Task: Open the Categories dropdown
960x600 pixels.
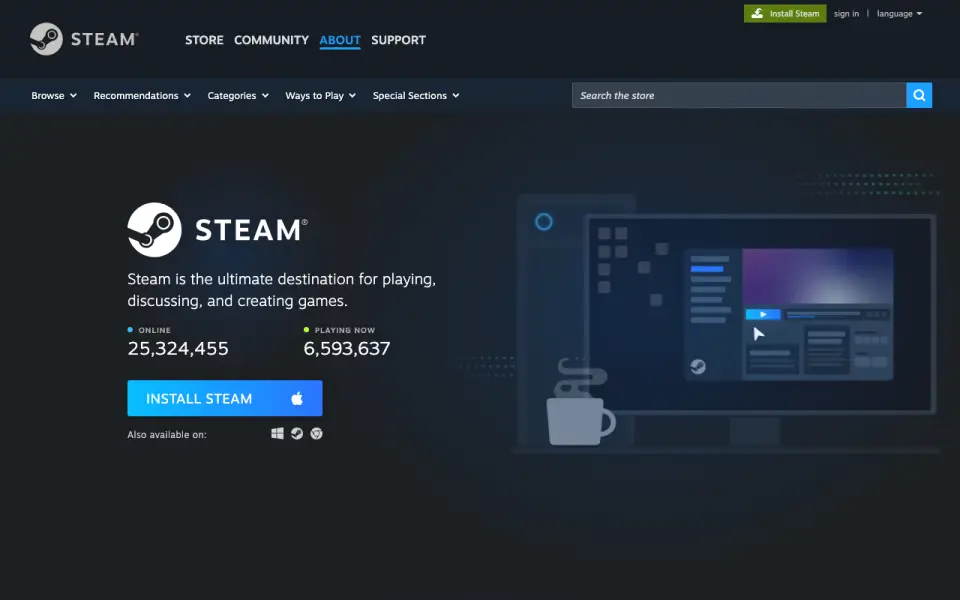Action: [x=238, y=96]
